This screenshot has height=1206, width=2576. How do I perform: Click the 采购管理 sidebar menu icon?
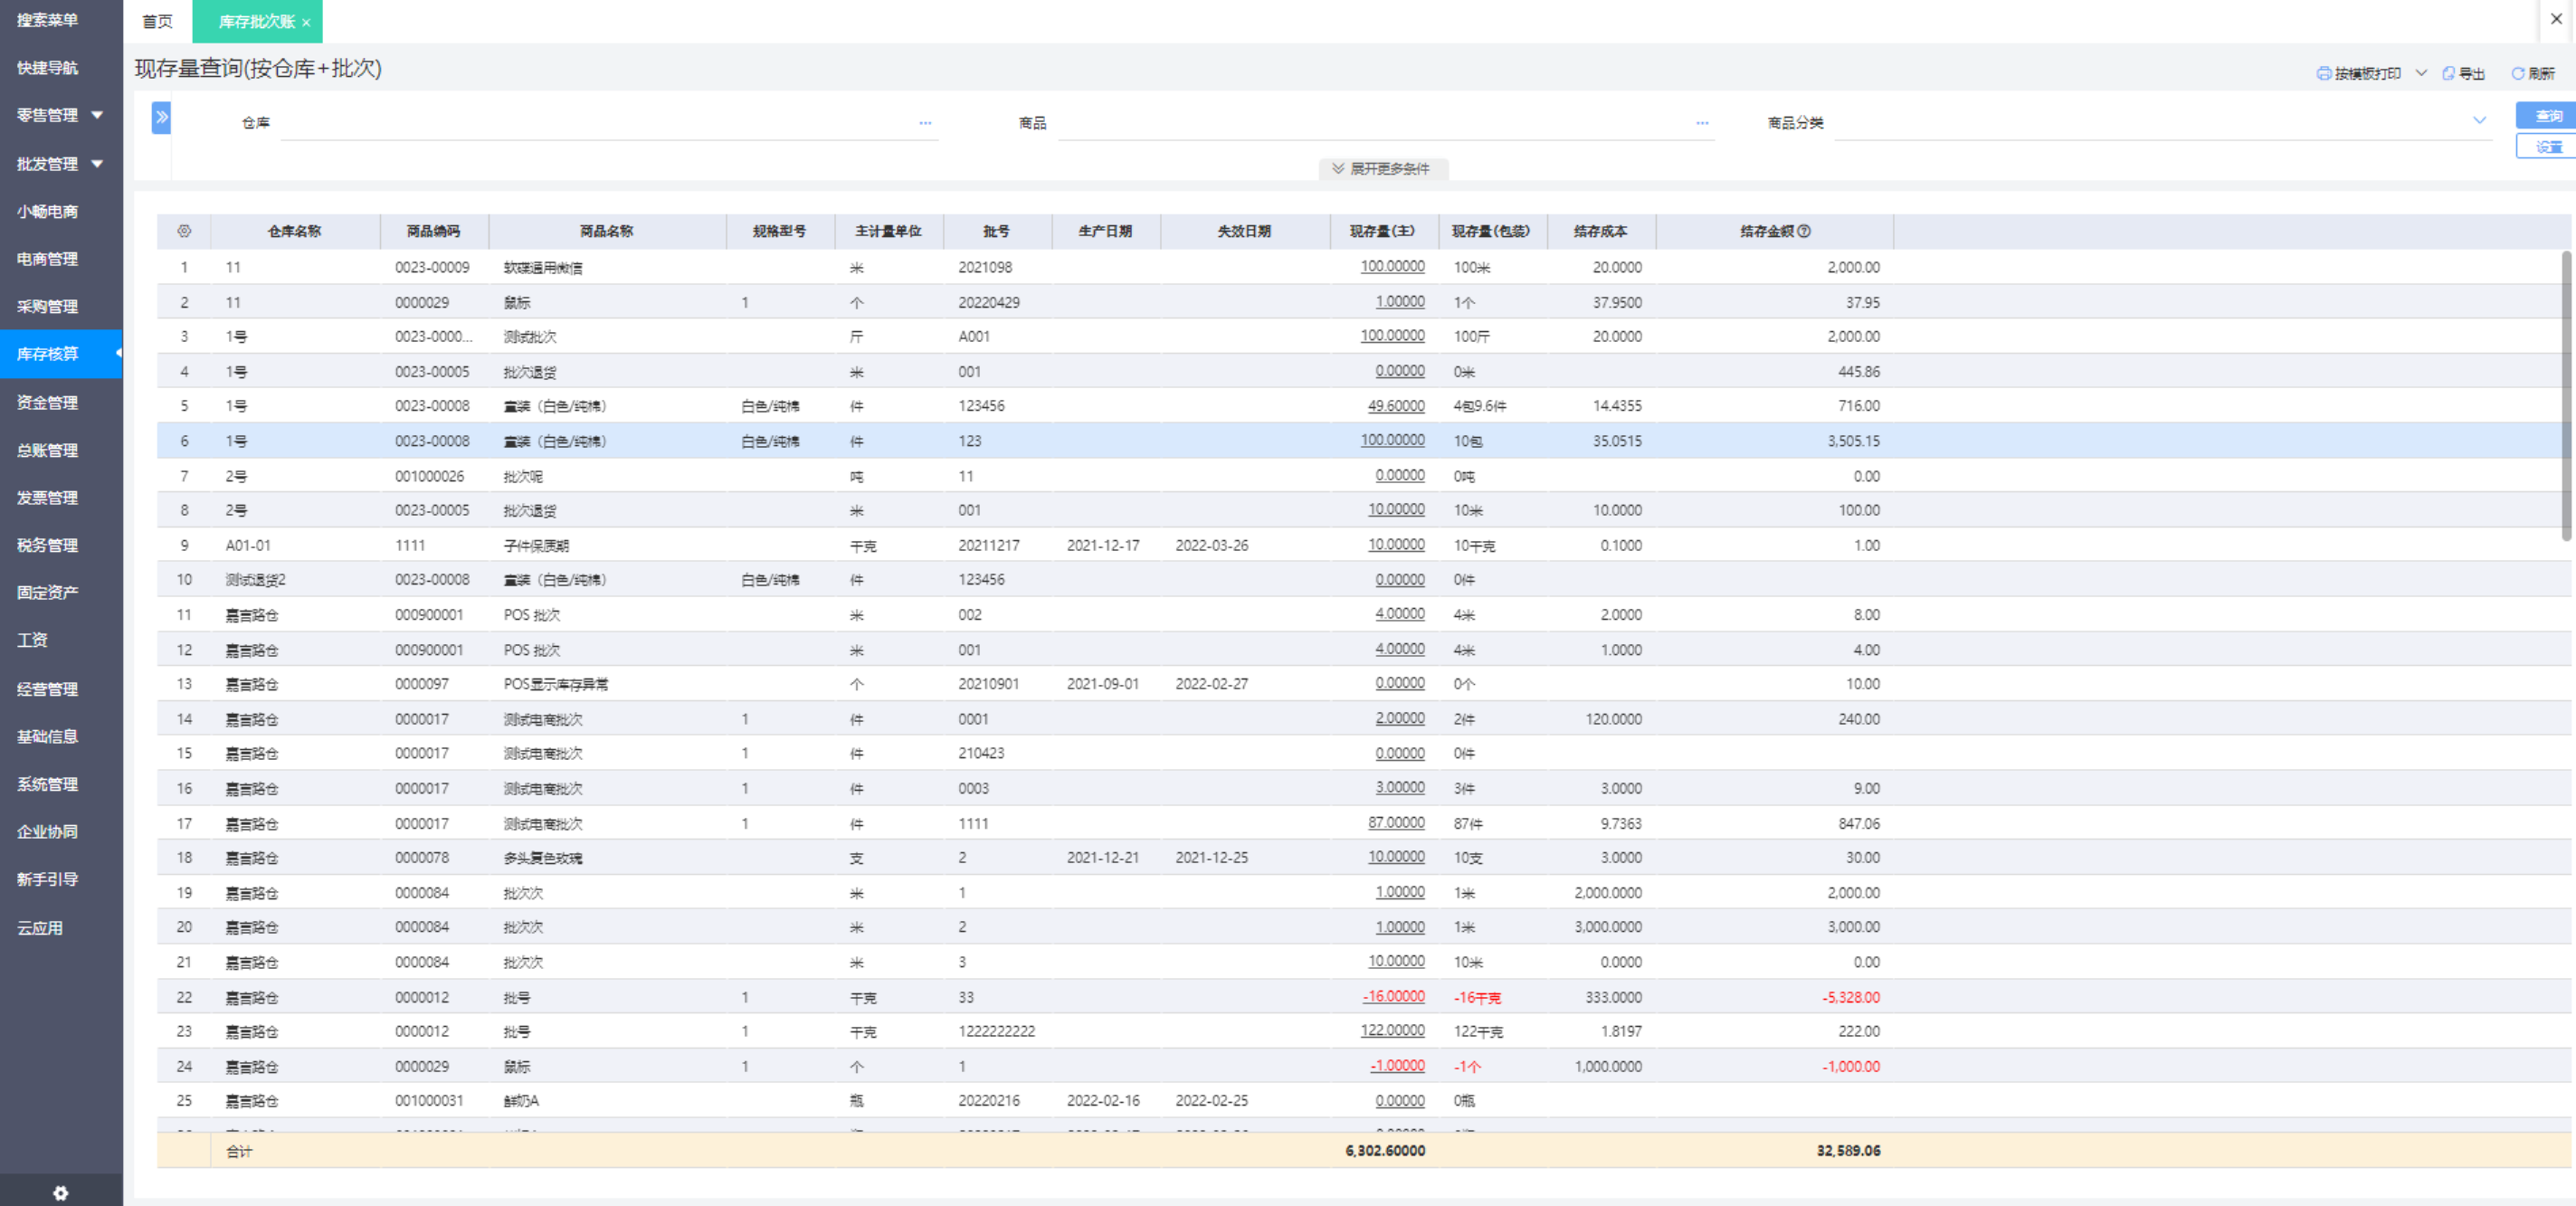coord(66,306)
